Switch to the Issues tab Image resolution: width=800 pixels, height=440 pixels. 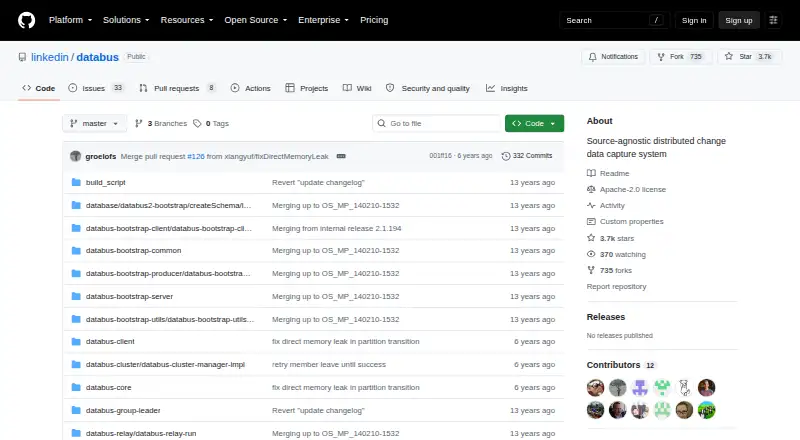(x=96, y=88)
